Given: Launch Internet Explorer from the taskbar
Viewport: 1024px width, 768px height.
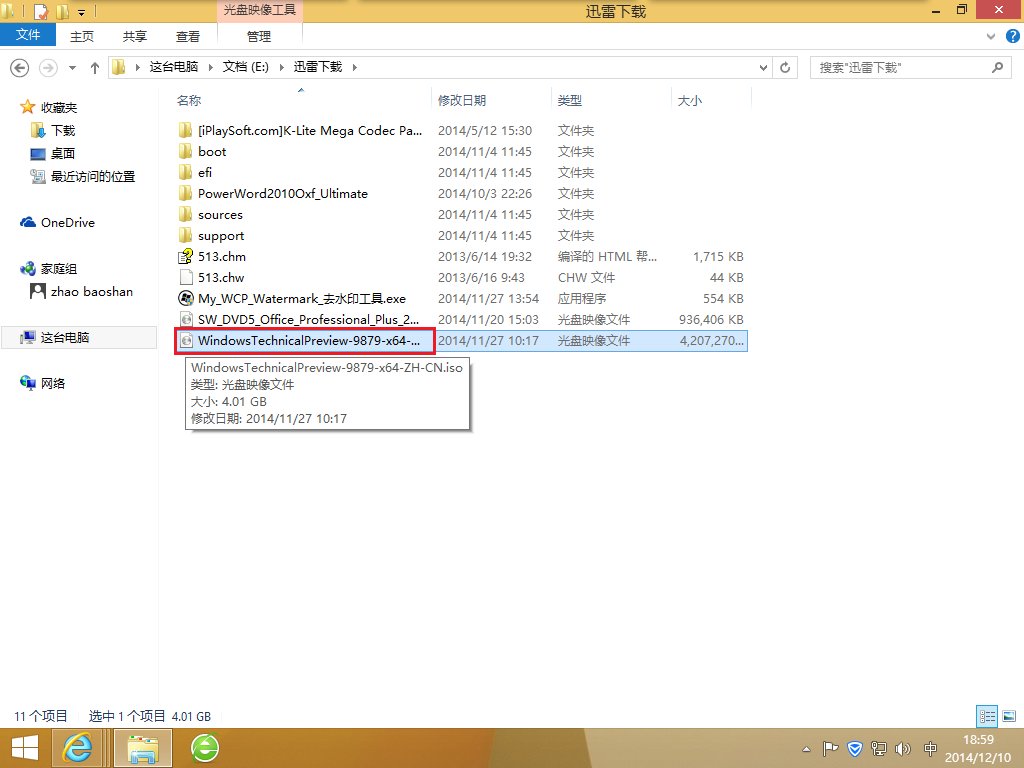Looking at the screenshot, I should (79, 747).
